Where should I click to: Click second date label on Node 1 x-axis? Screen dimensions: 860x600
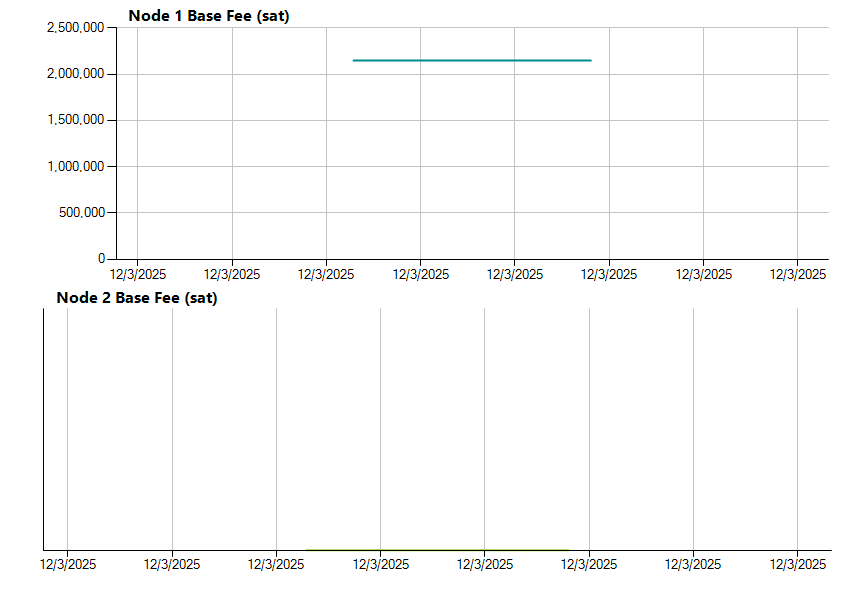[232, 273]
